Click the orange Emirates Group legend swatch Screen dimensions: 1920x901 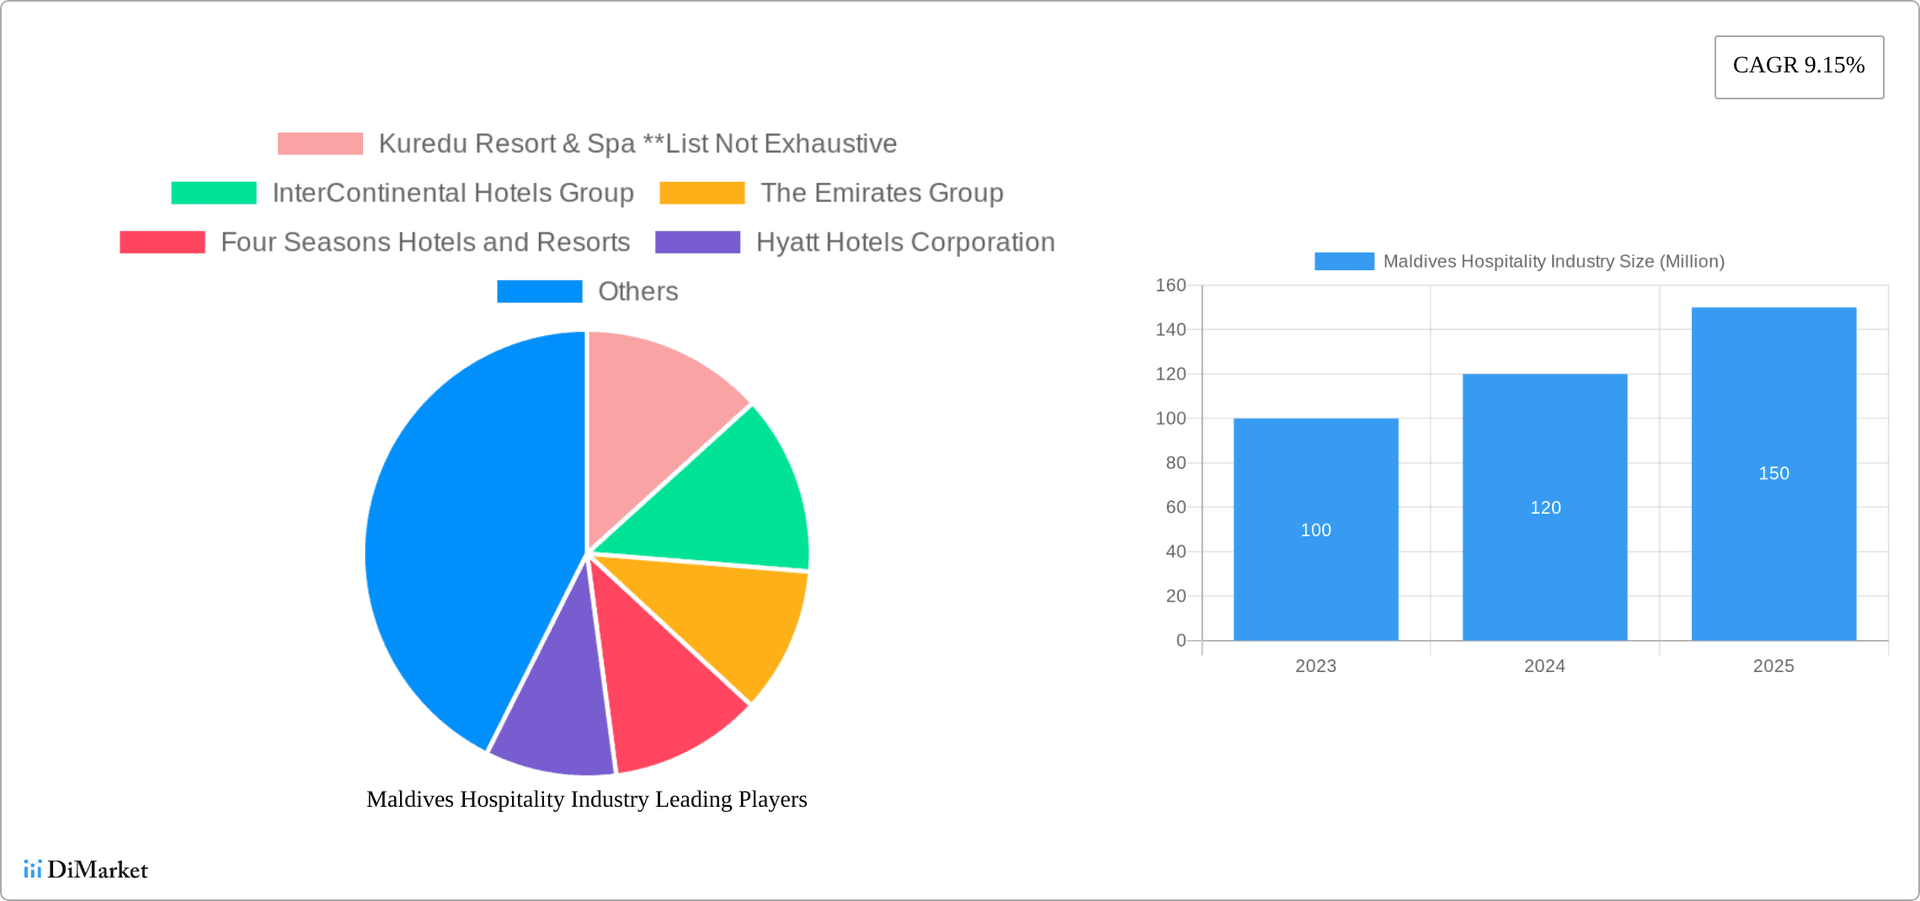point(700,192)
